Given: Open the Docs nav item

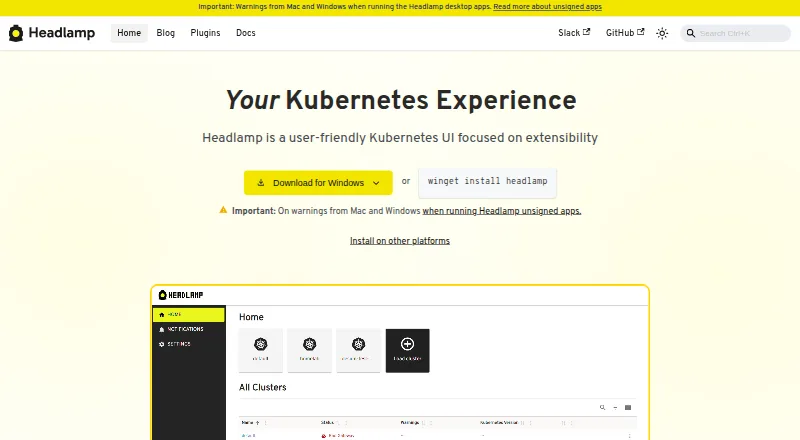Looking at the screenshot, I should point(245,33).
